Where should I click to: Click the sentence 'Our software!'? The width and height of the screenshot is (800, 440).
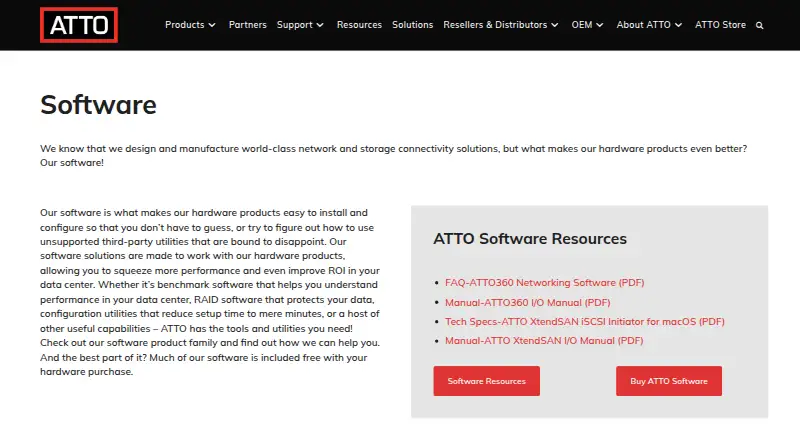point(72,163)
